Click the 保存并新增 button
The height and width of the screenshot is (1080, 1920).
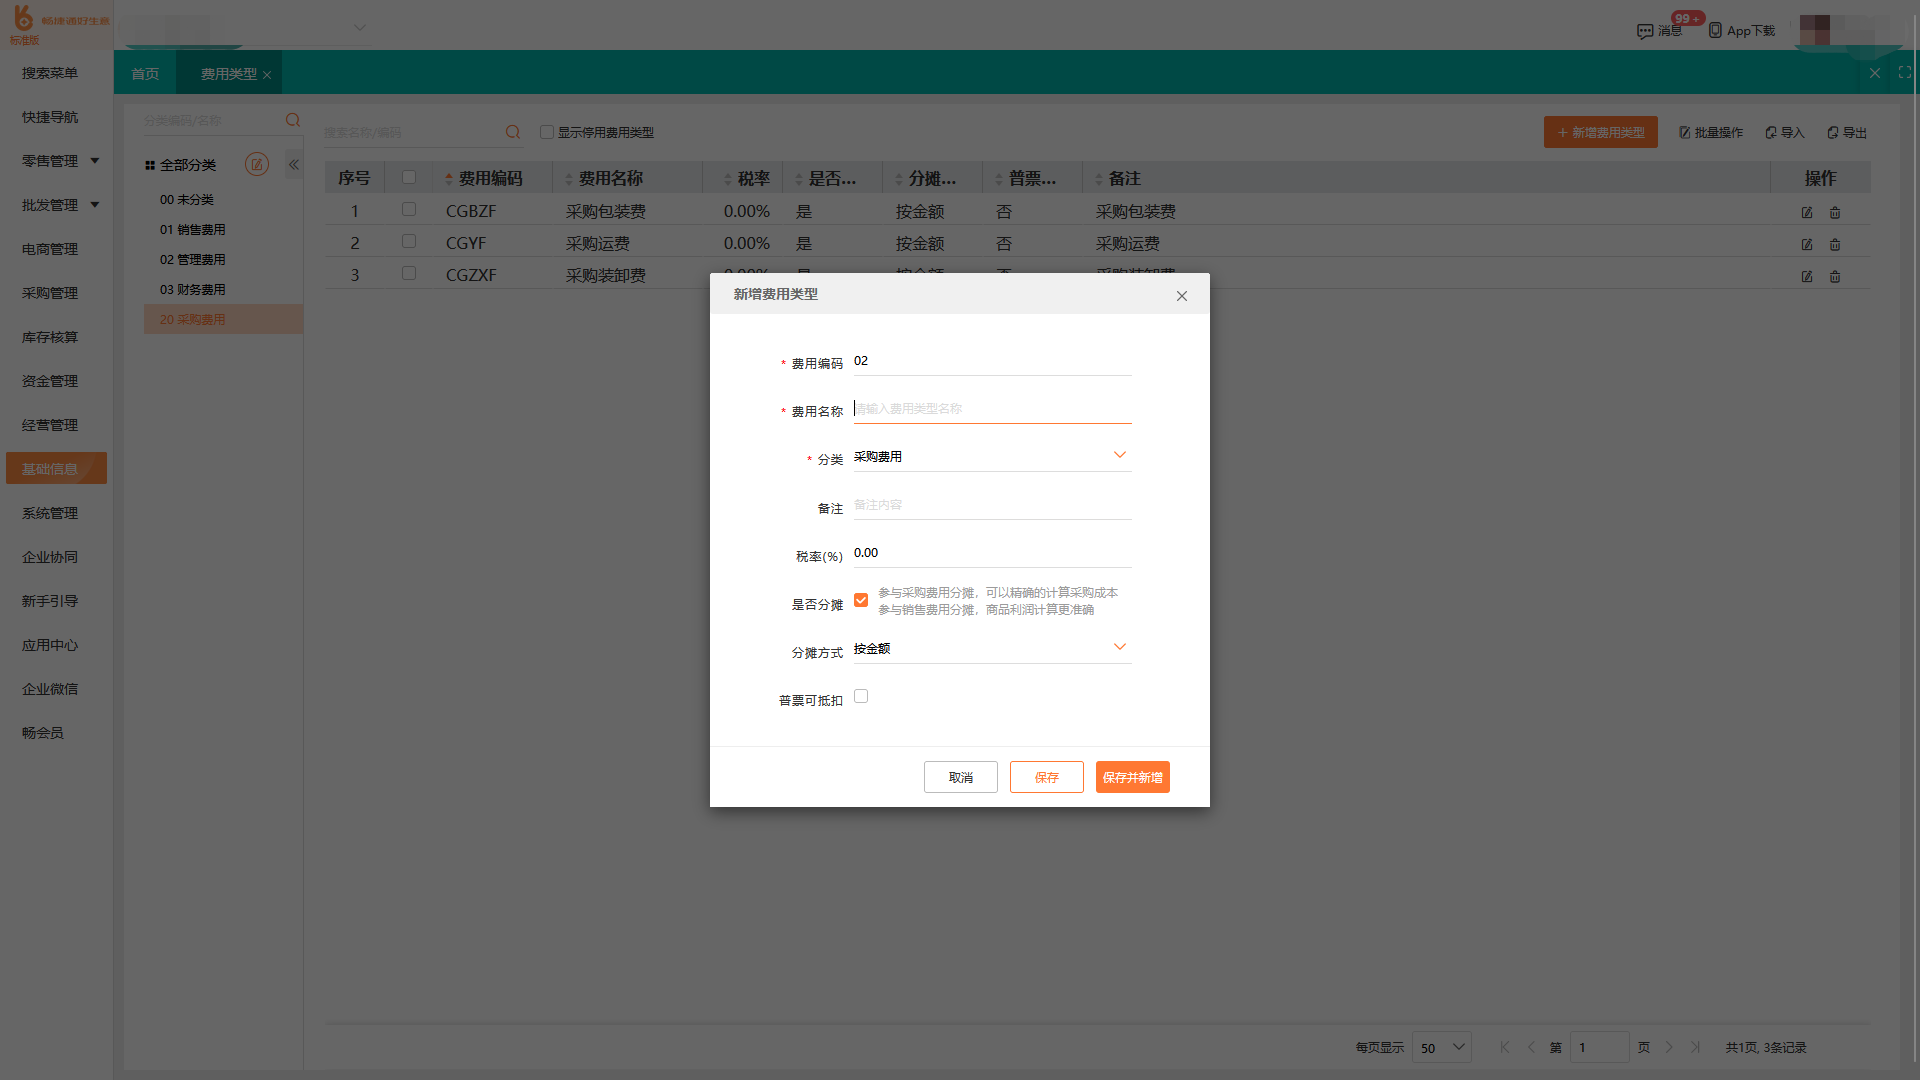(x=1130, y=777)
